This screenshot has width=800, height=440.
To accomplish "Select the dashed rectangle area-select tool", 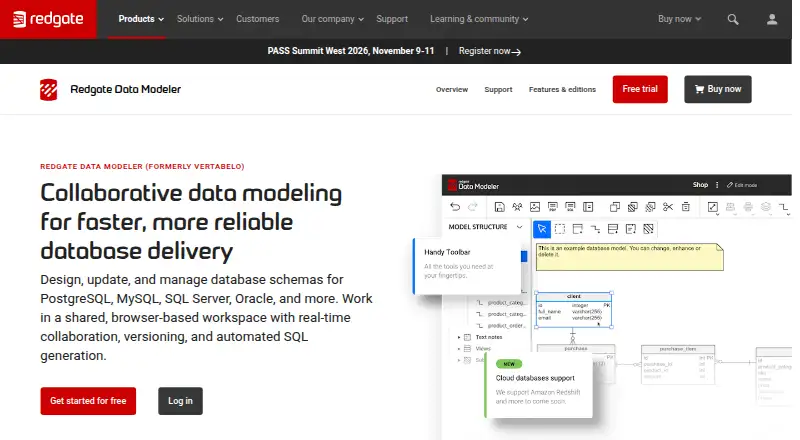I will [x=560, y=229].
